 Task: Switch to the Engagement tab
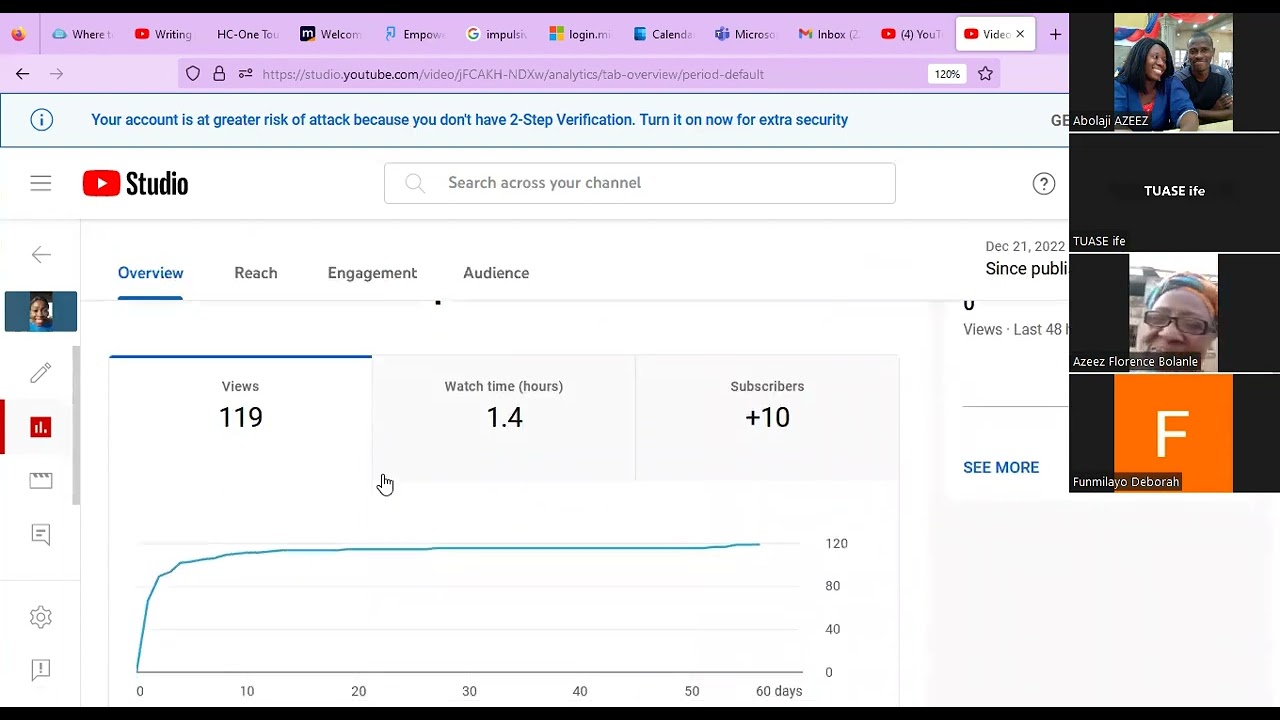[x=372, y=273]
